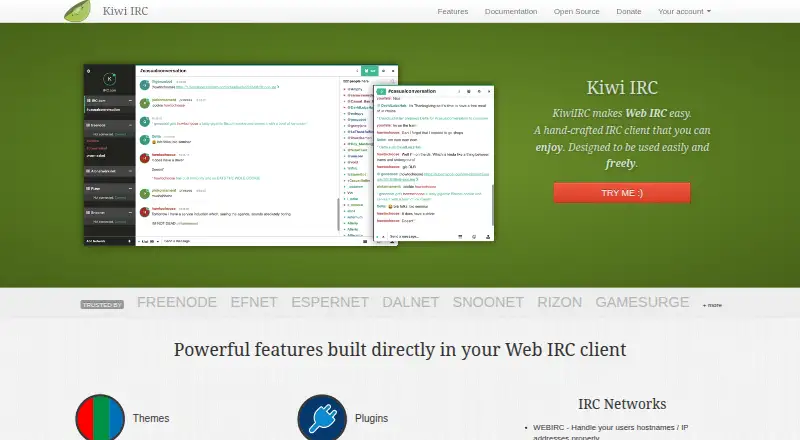Click the Plugins feature label

tap(371, 418)
